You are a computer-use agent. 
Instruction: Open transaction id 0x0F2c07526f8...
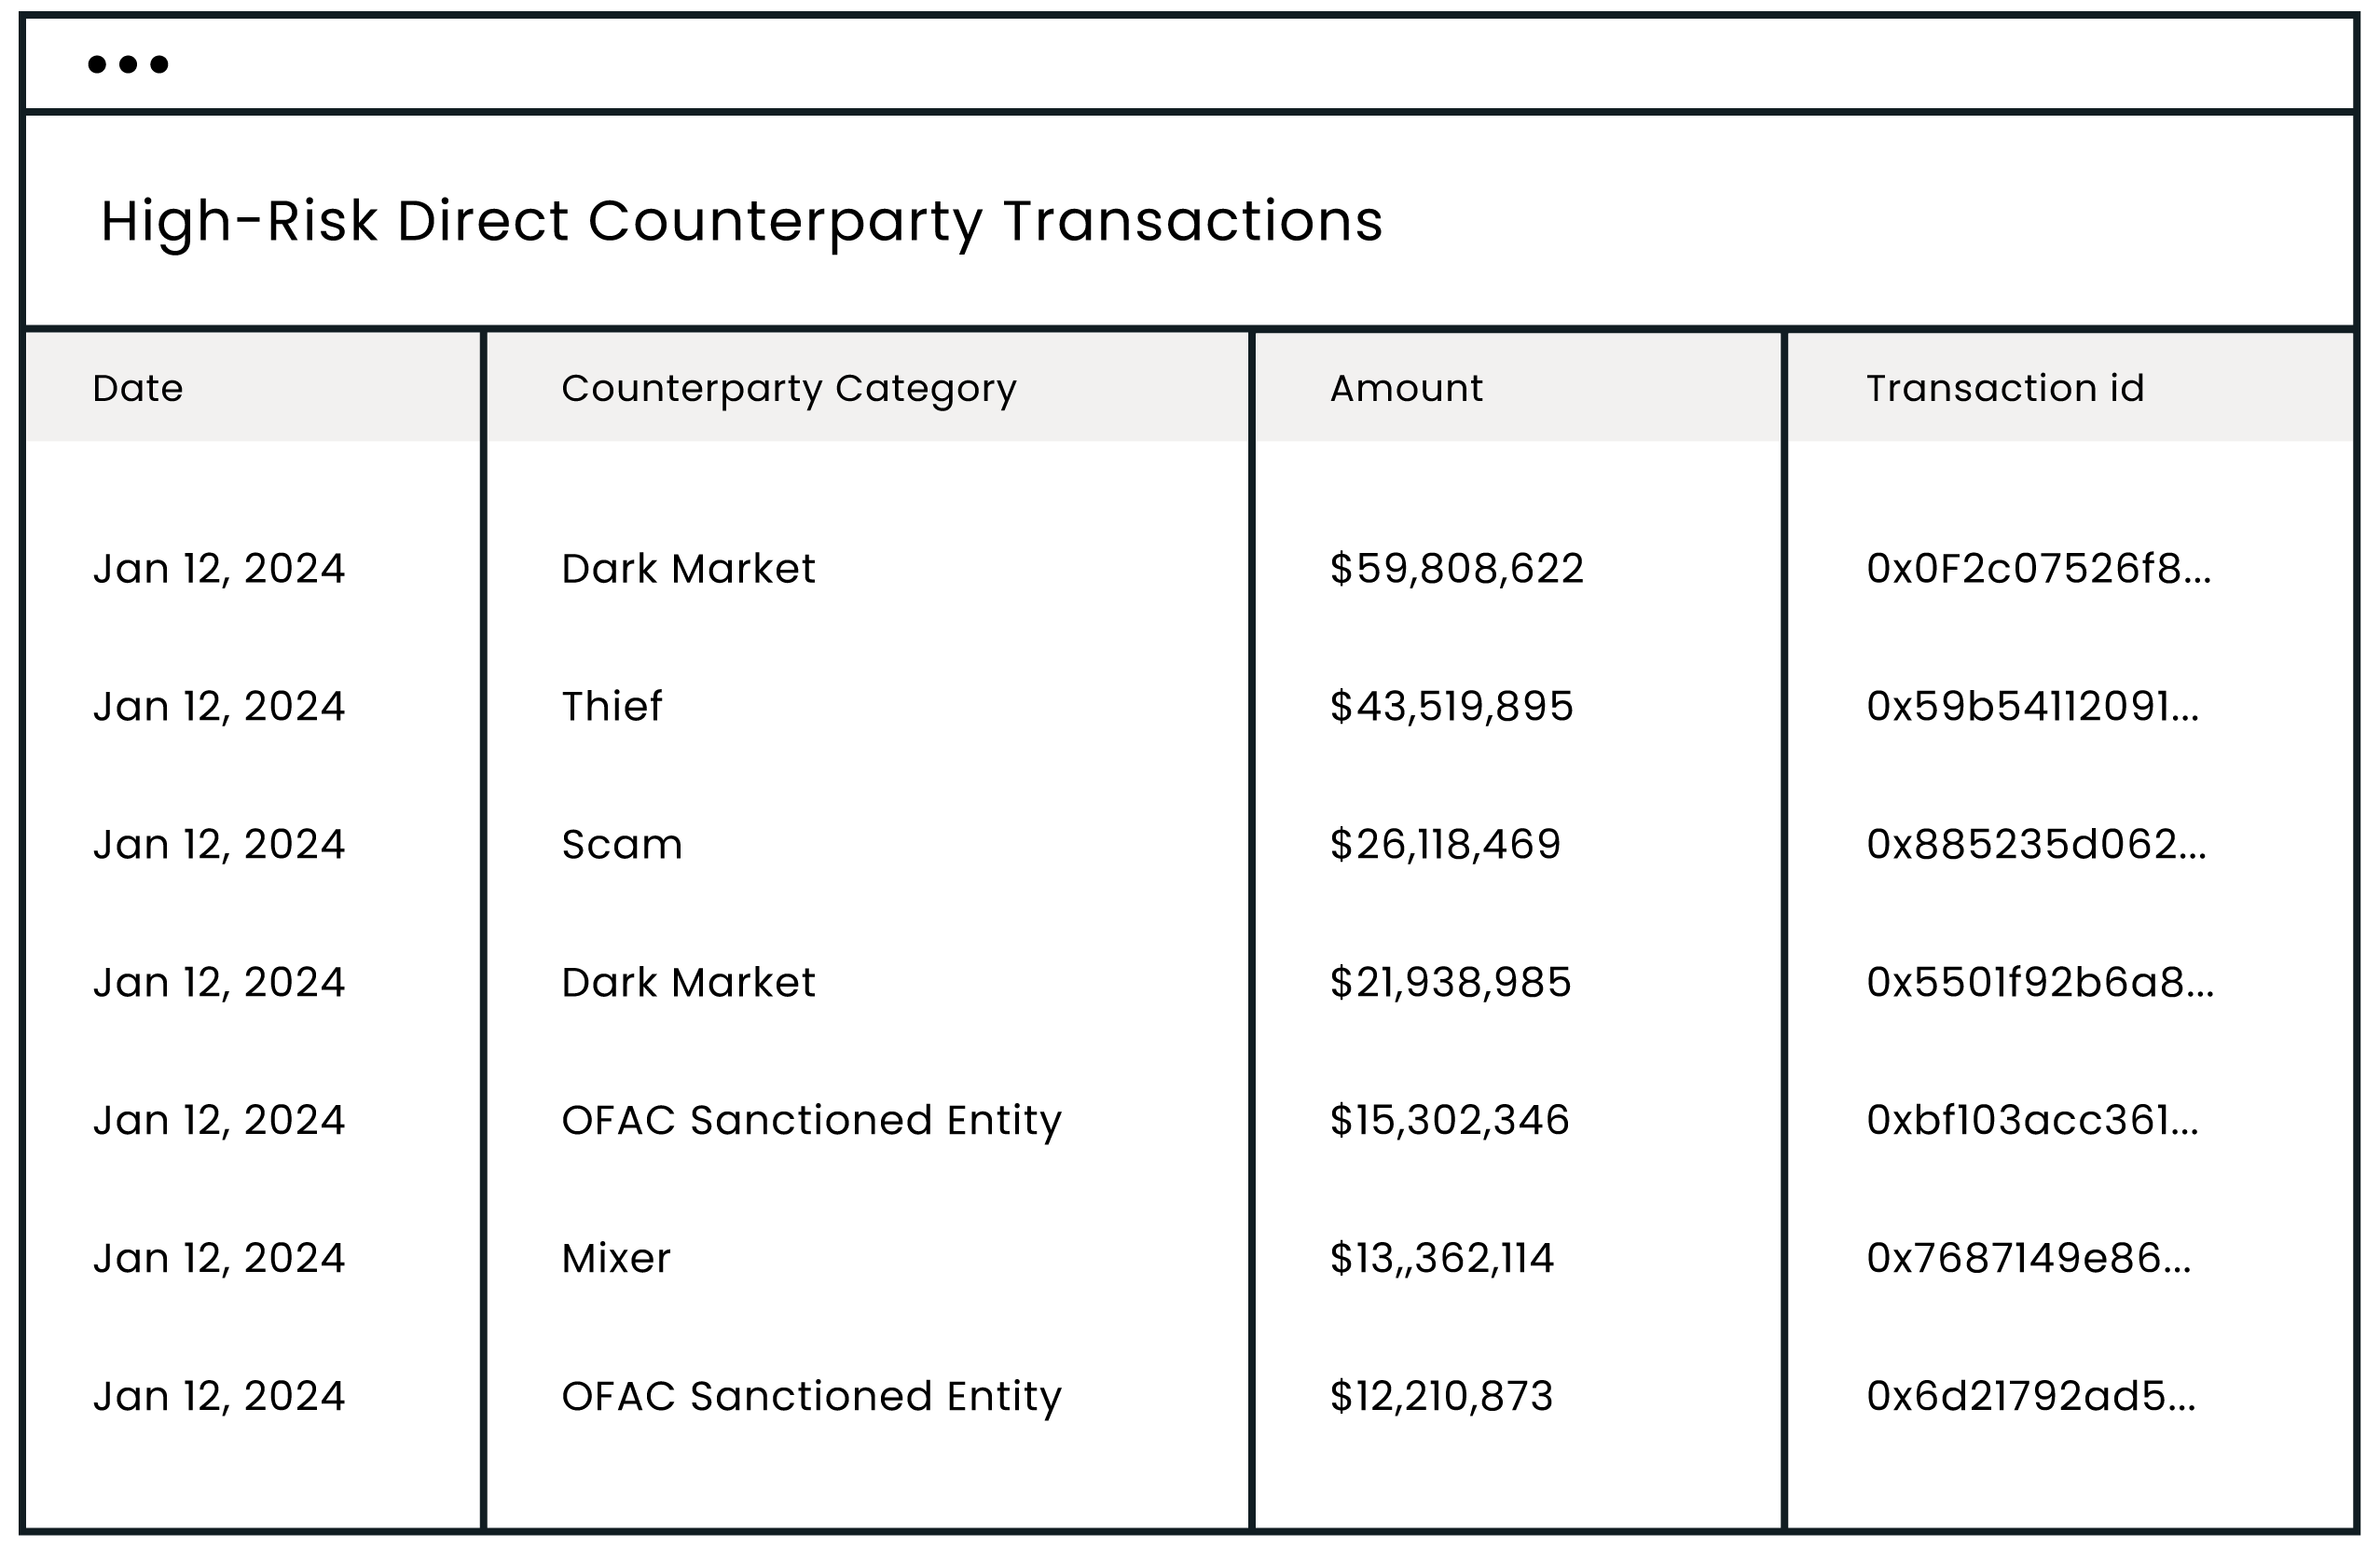[x=2038, y=569]
